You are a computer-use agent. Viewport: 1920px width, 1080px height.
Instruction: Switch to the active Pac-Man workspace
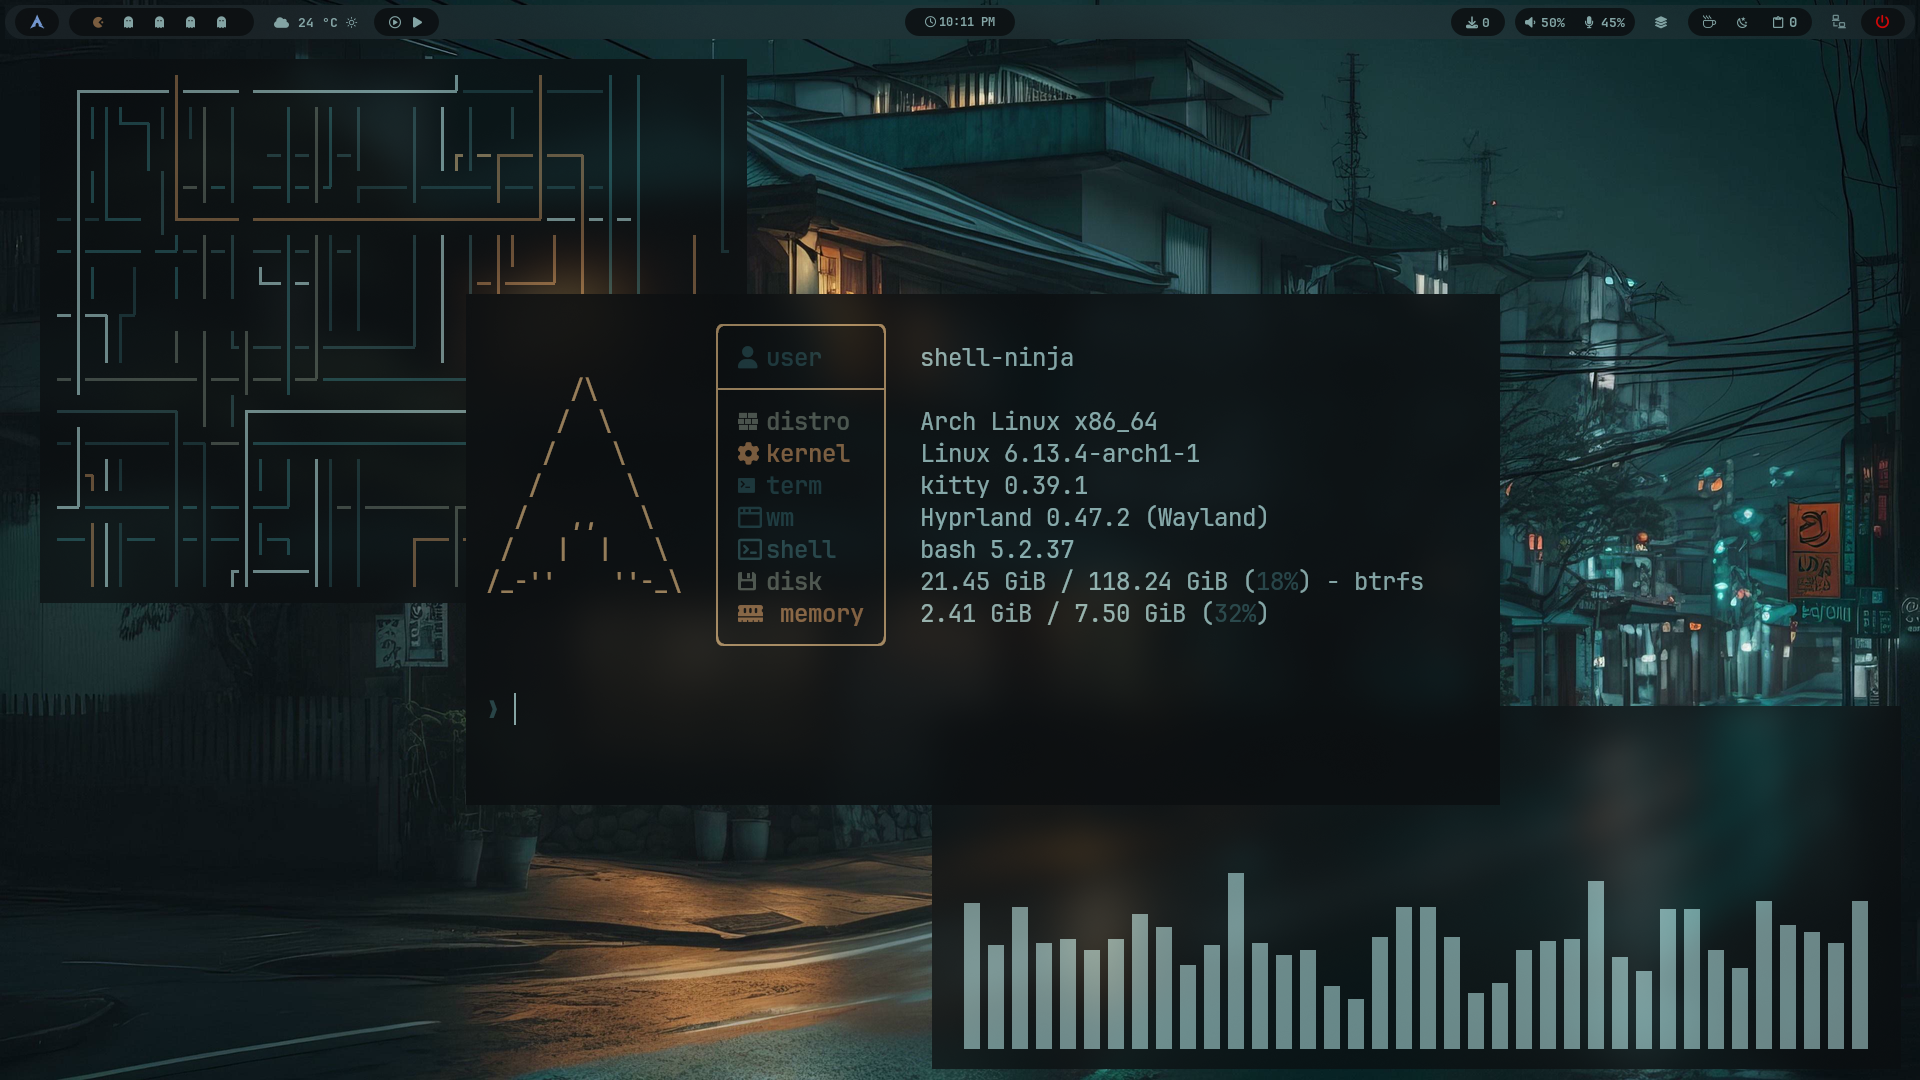98,22
